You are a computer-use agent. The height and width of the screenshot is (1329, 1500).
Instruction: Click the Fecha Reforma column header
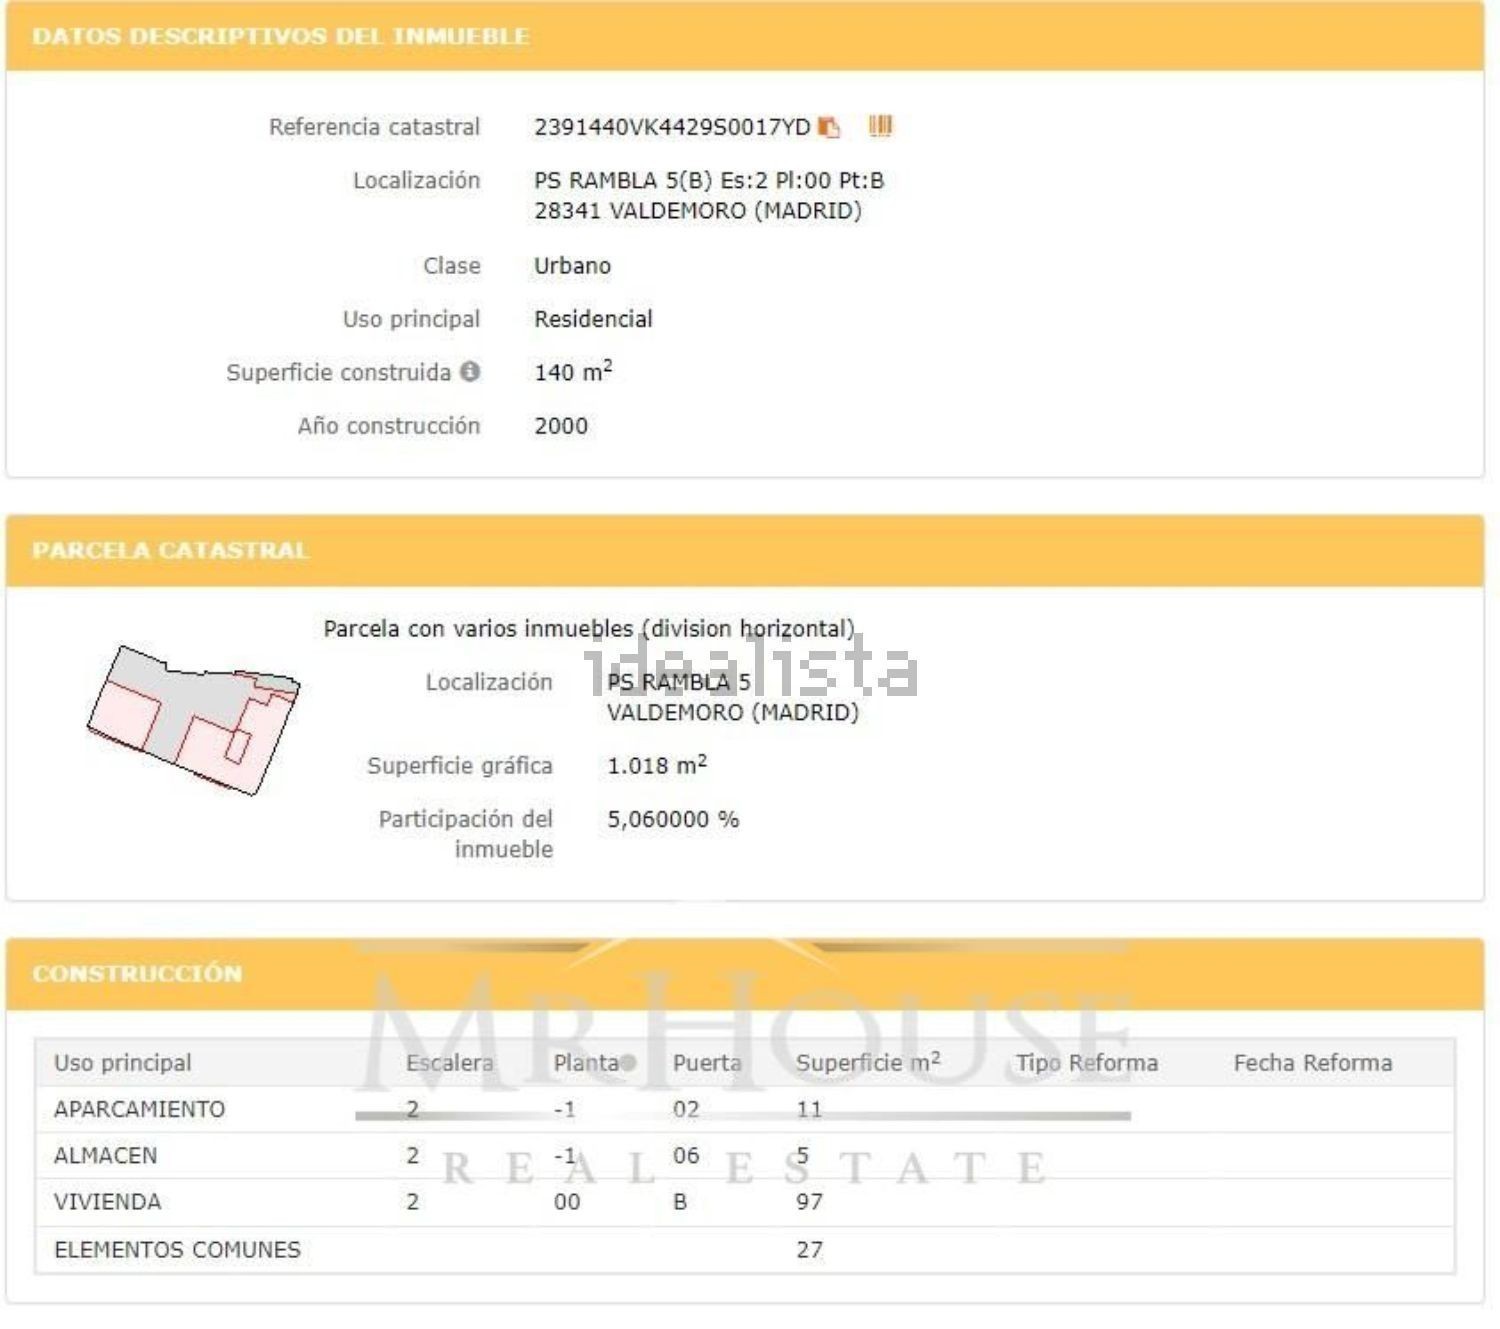click(x=1312, y=1063)
